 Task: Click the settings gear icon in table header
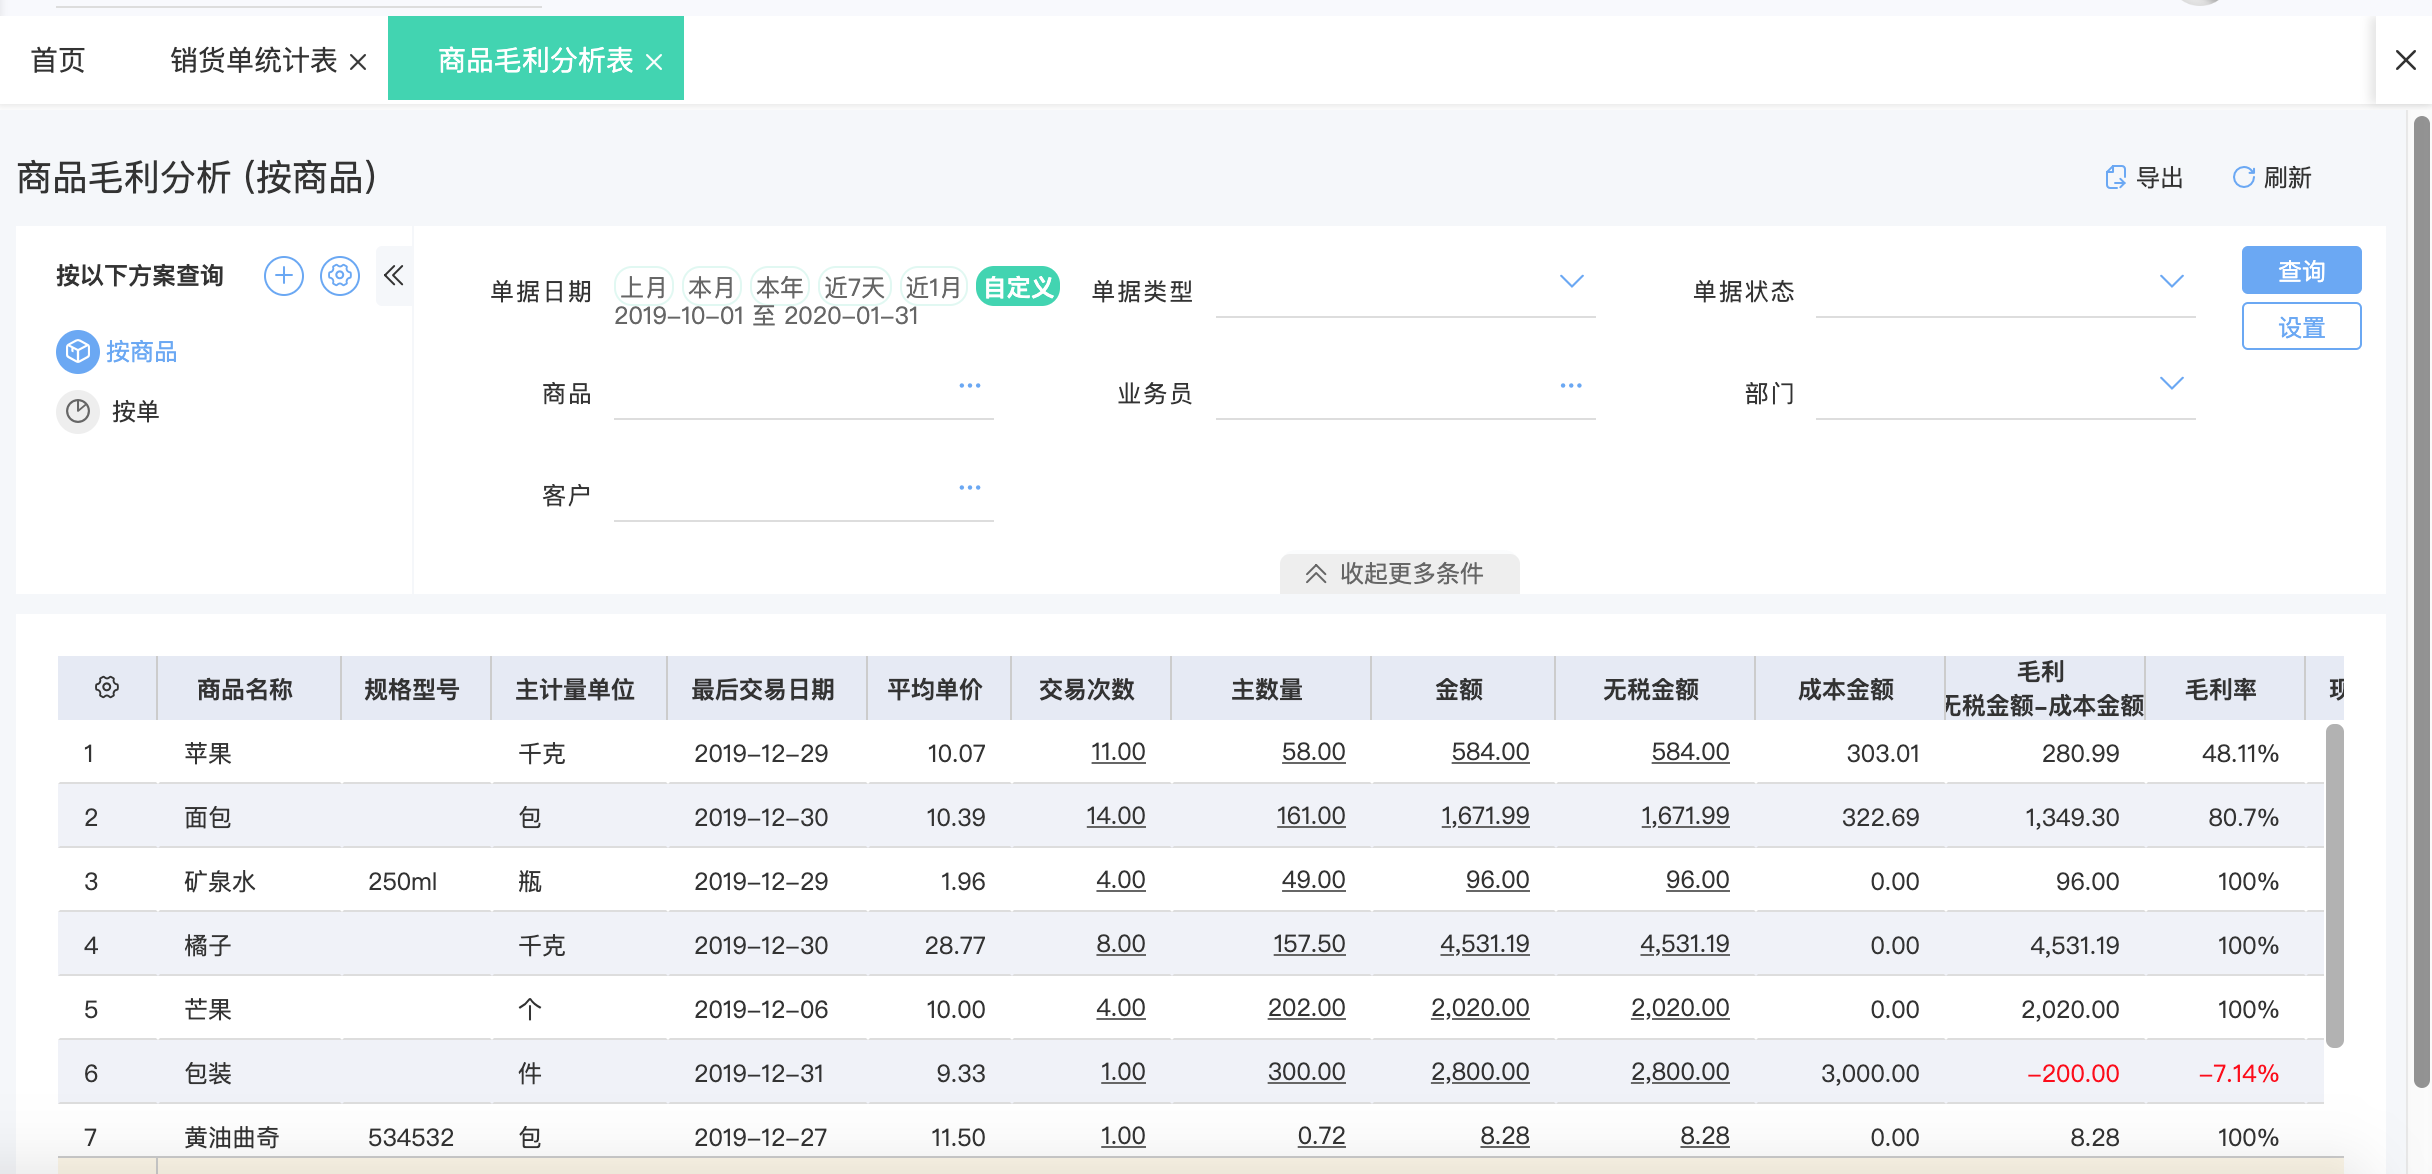107,687
